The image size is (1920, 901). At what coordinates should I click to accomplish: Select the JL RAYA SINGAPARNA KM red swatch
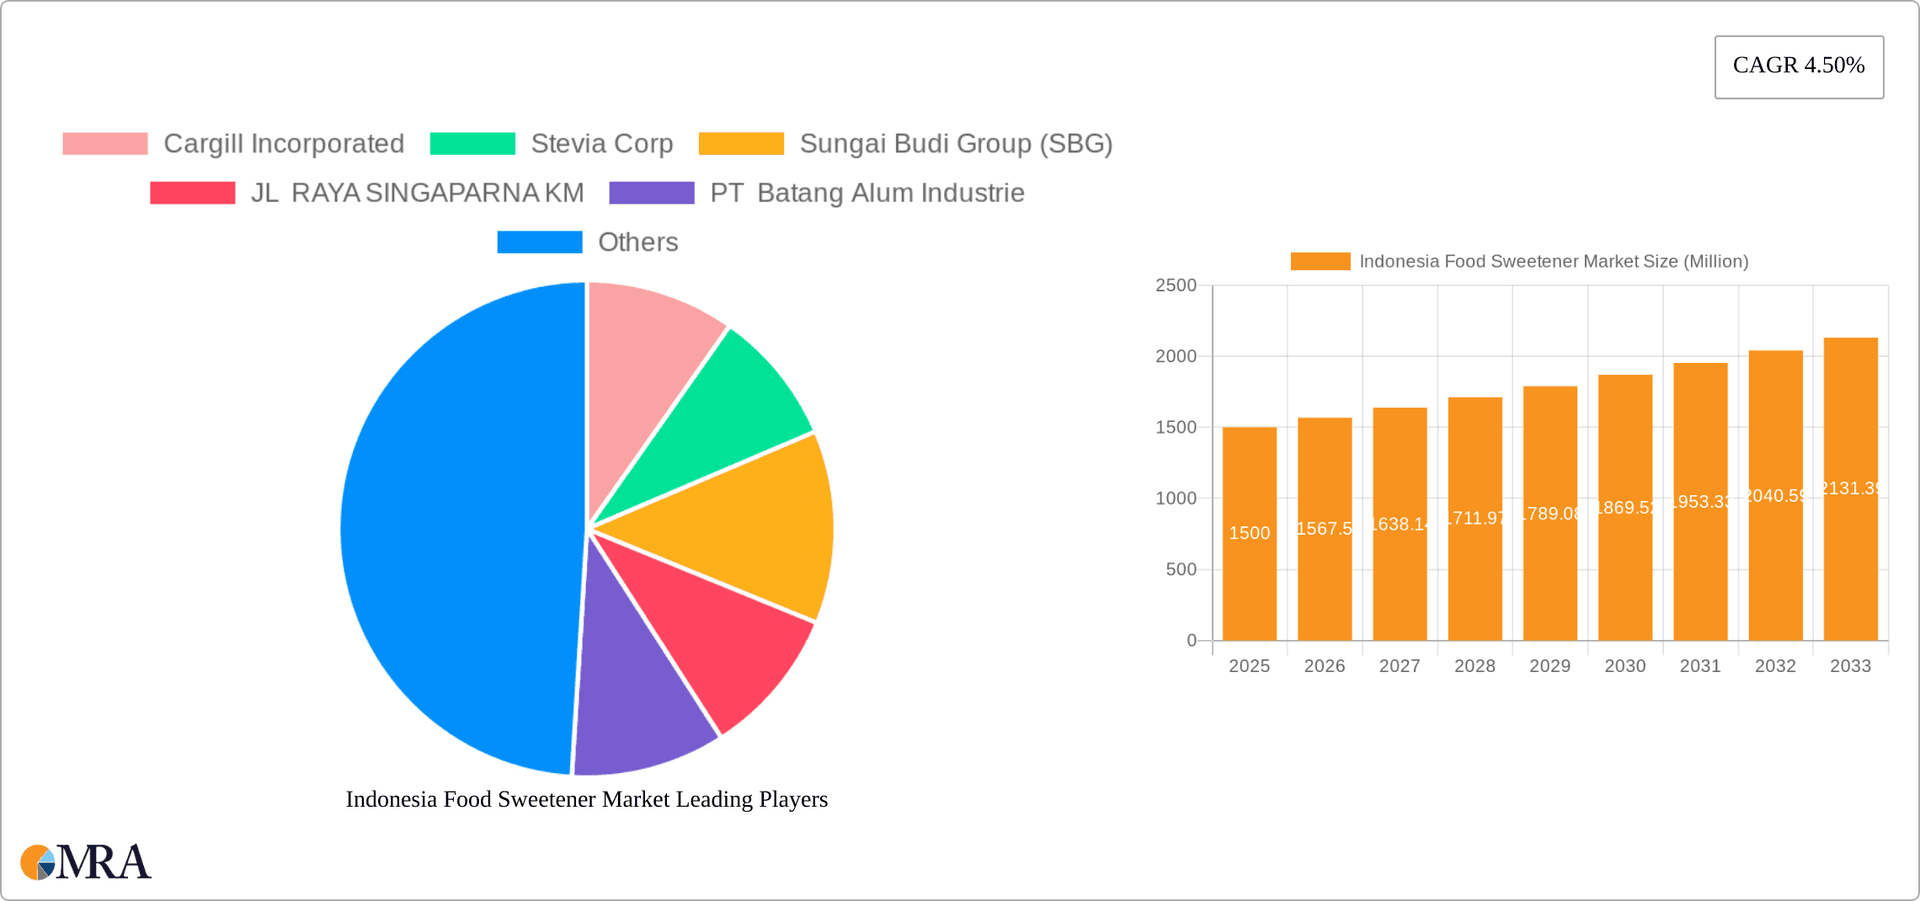click(x=191, y=192)
